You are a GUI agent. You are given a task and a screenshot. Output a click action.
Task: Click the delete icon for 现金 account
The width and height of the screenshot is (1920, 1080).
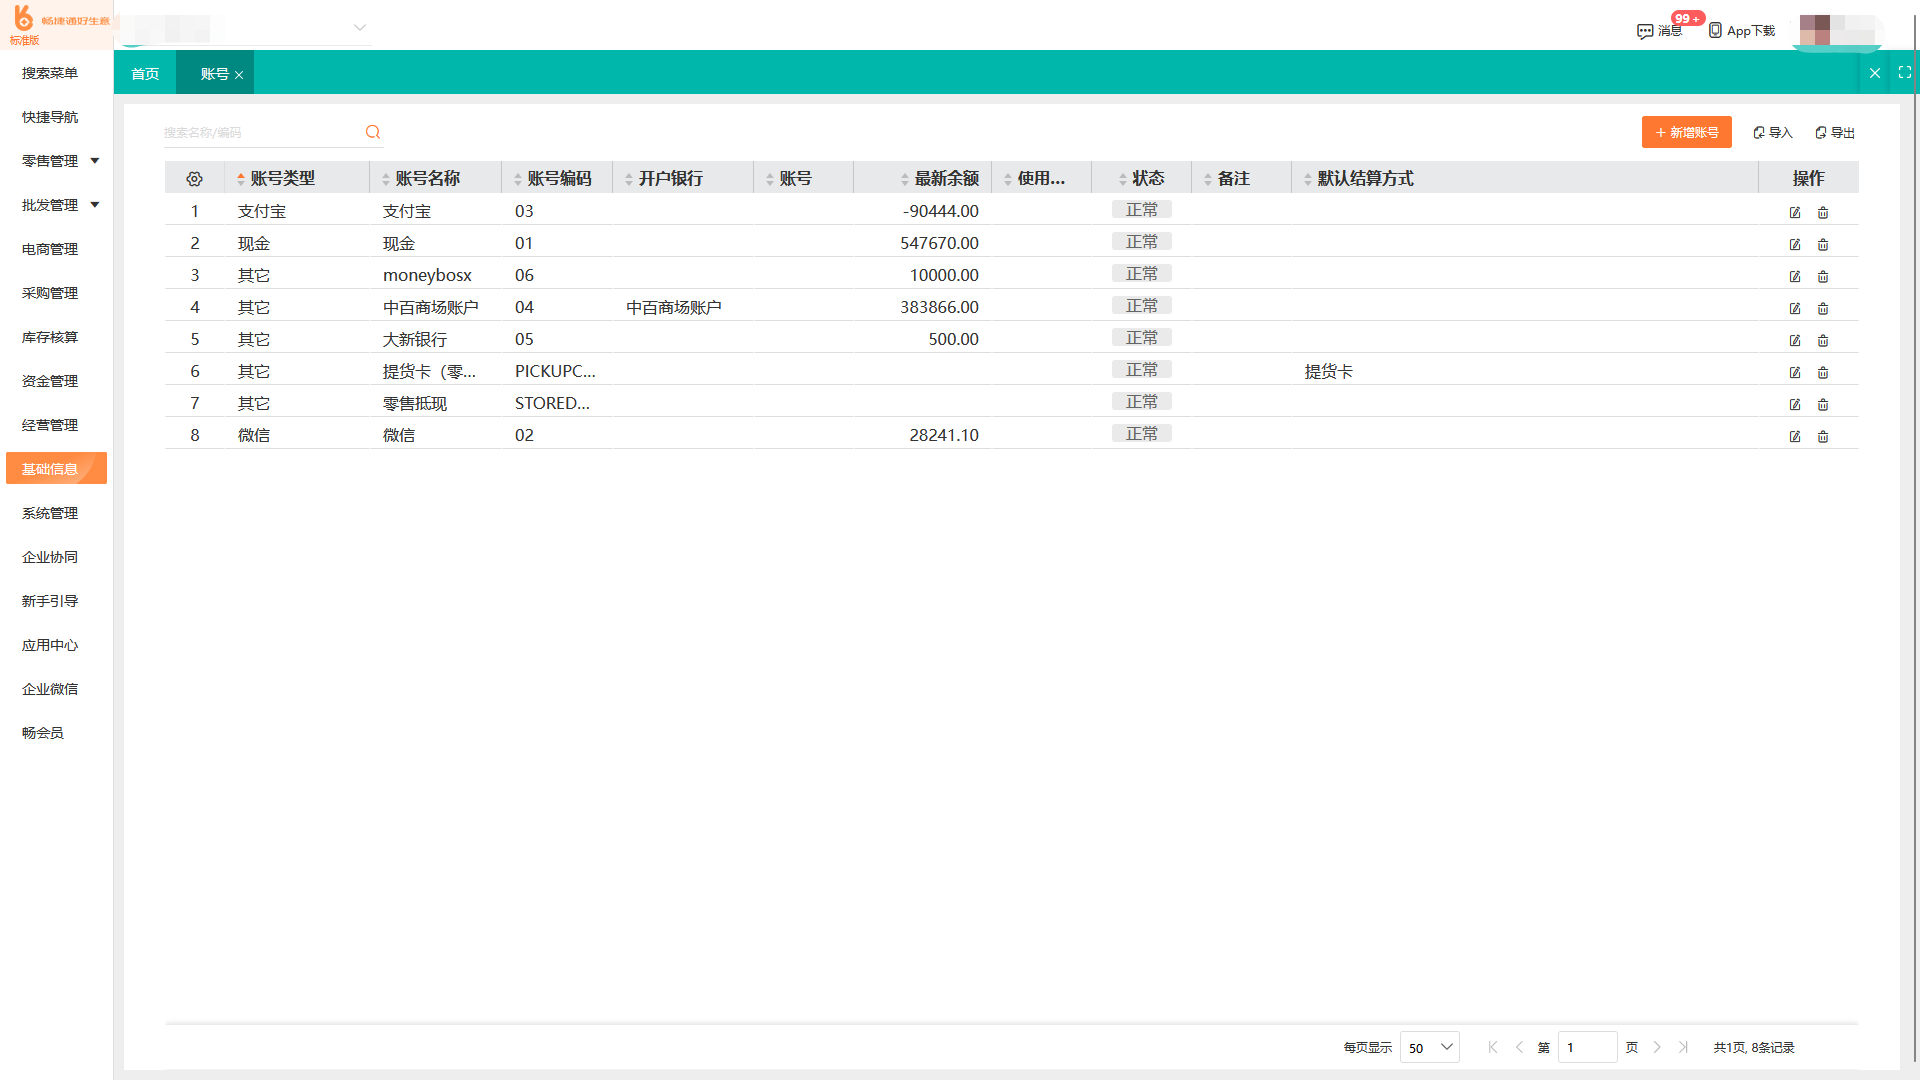click(1824, 243)
